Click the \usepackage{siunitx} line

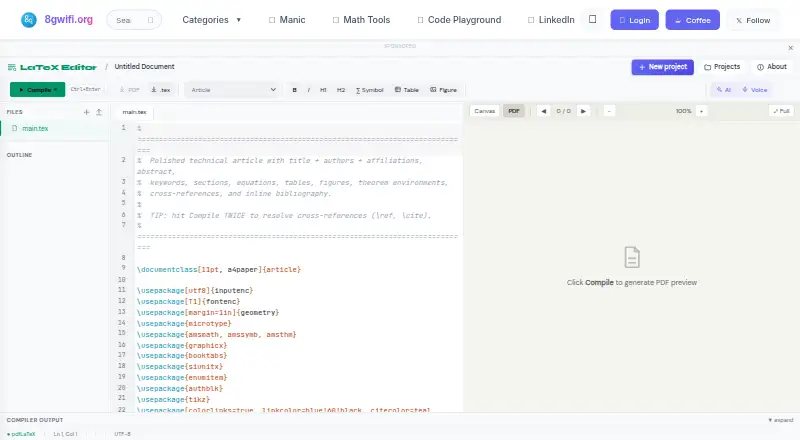180,366
